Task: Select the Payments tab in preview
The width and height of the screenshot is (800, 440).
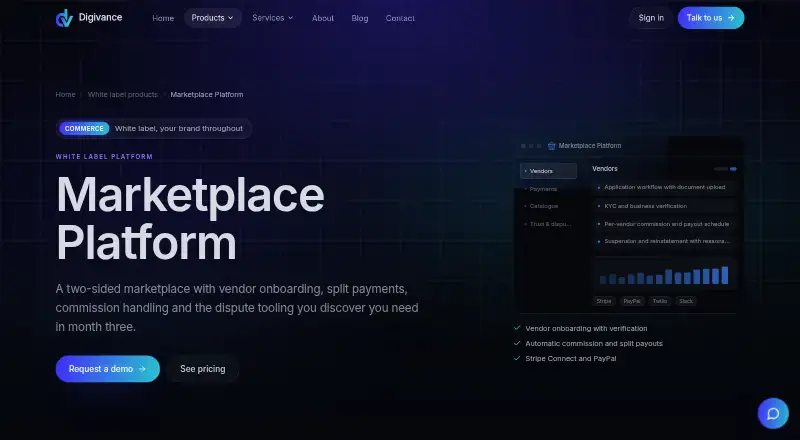Action: tap(548, 189)
